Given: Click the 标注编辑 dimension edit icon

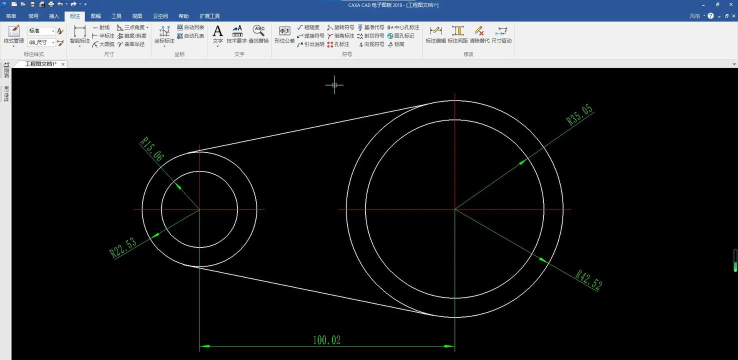Looking at the screenshot, I should tap(436, 34).
